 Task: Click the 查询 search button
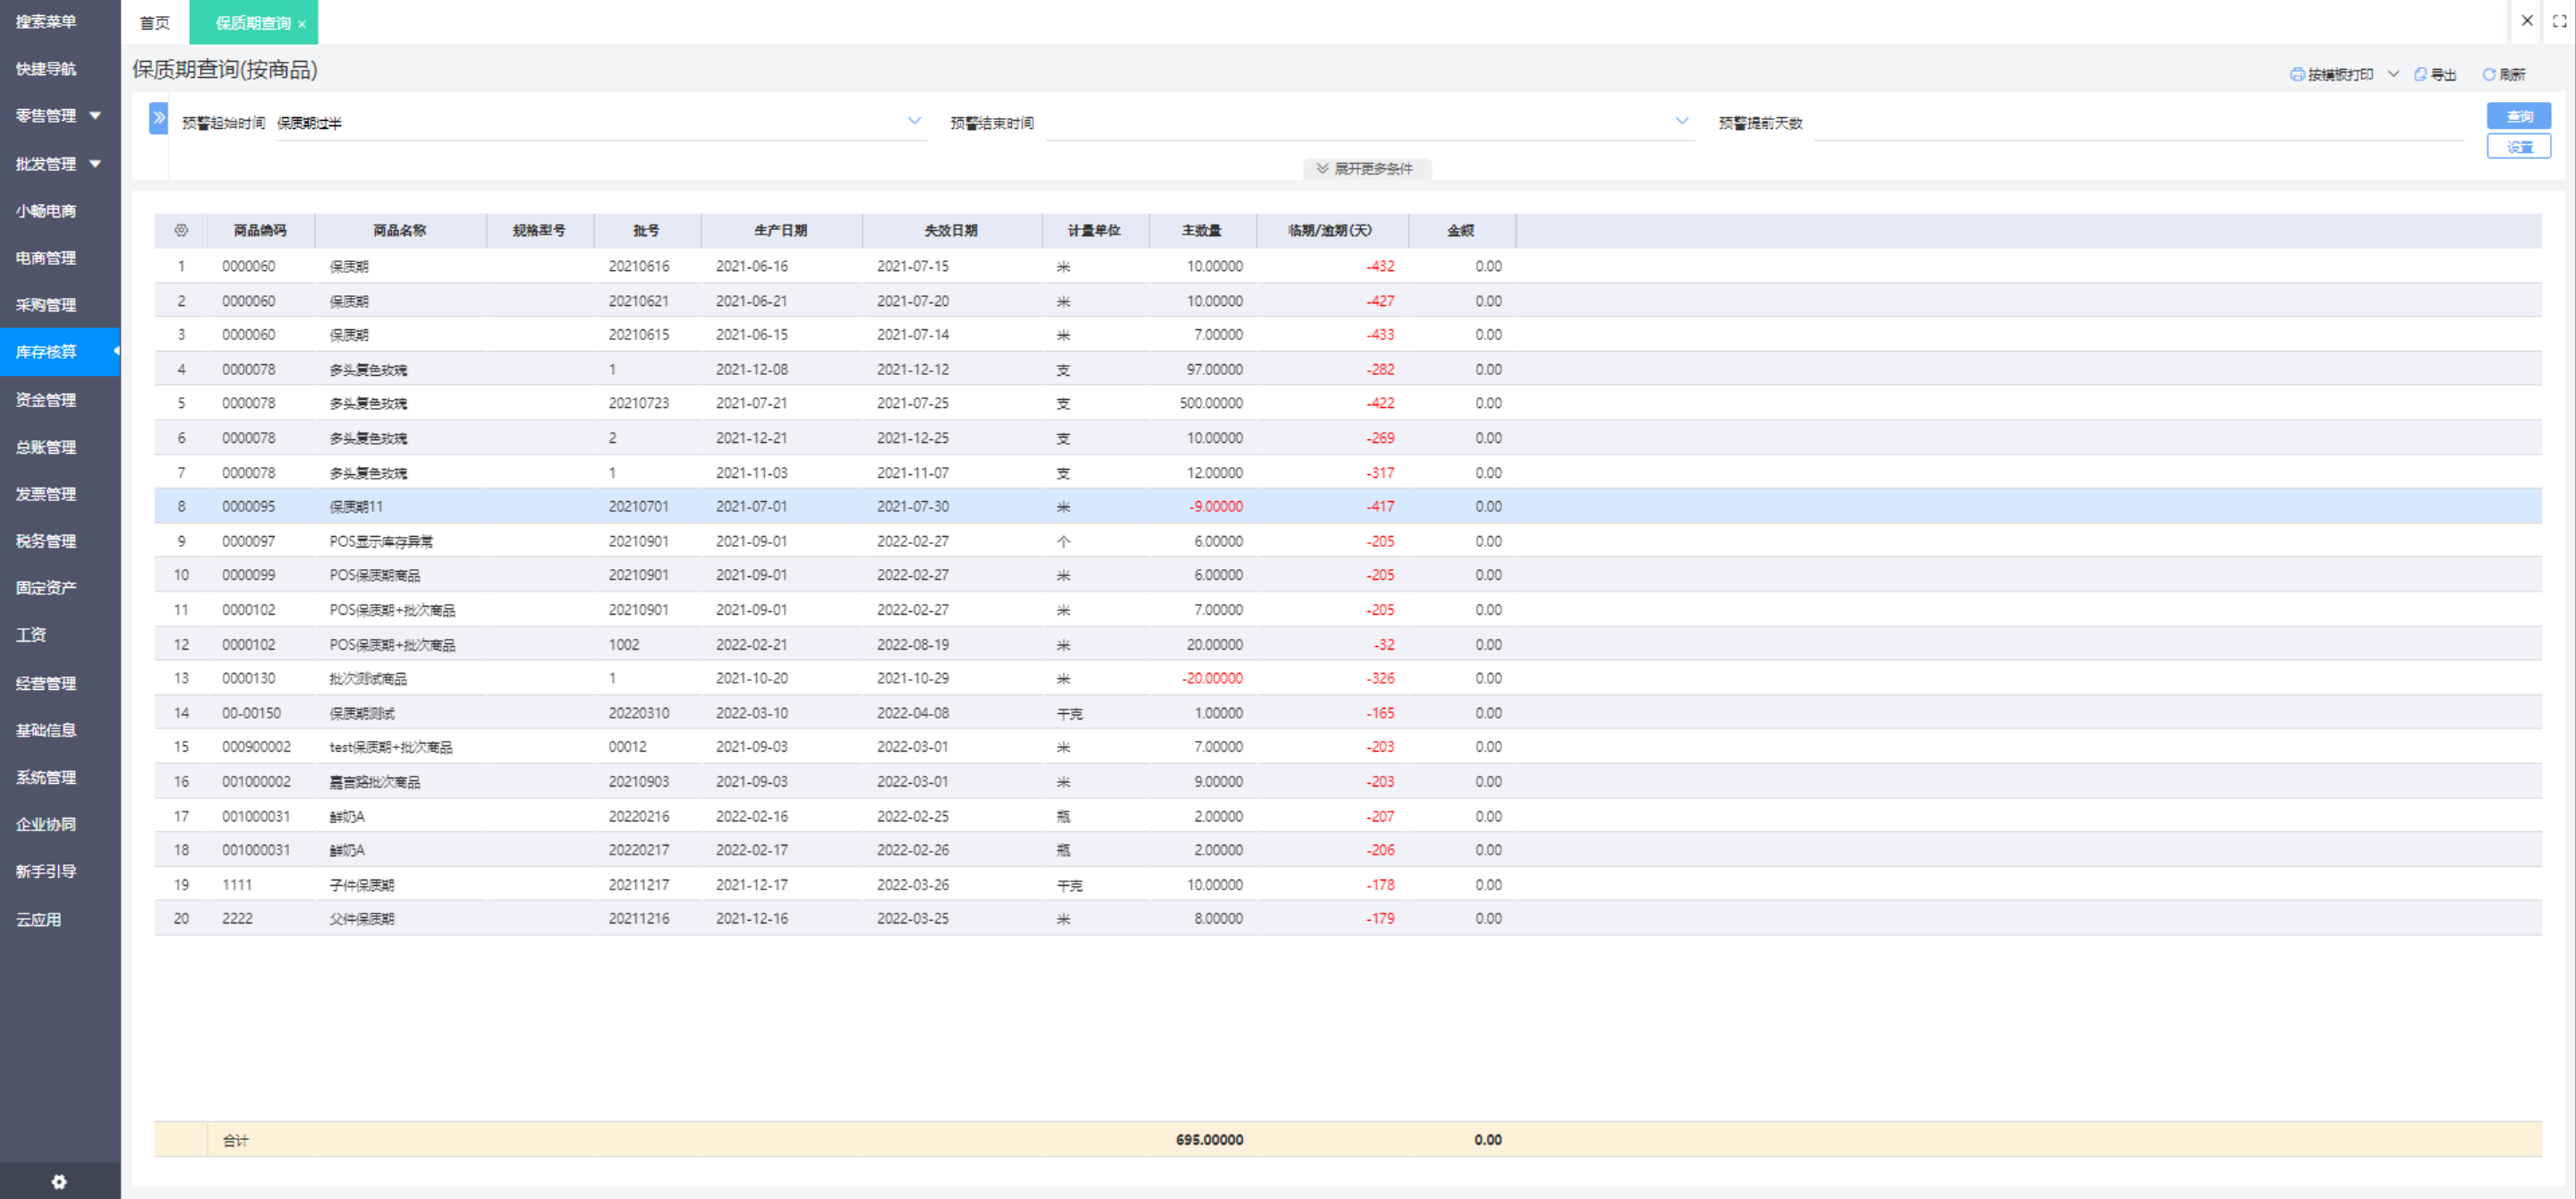click(x=2521, y=115)
